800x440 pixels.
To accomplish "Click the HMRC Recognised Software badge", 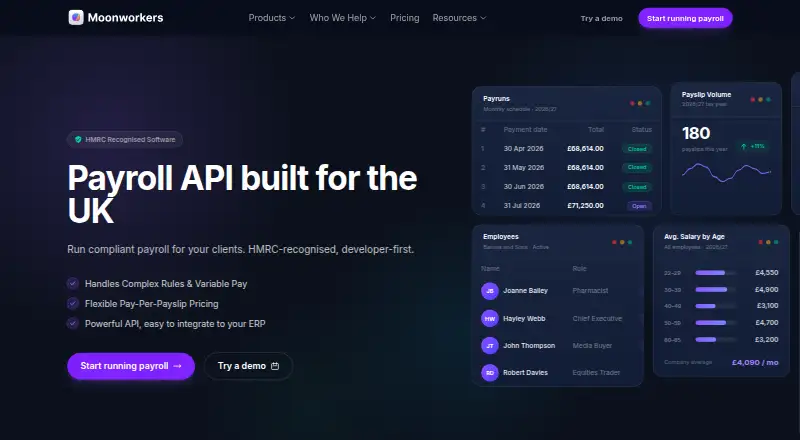I will (x=124, y=139).
